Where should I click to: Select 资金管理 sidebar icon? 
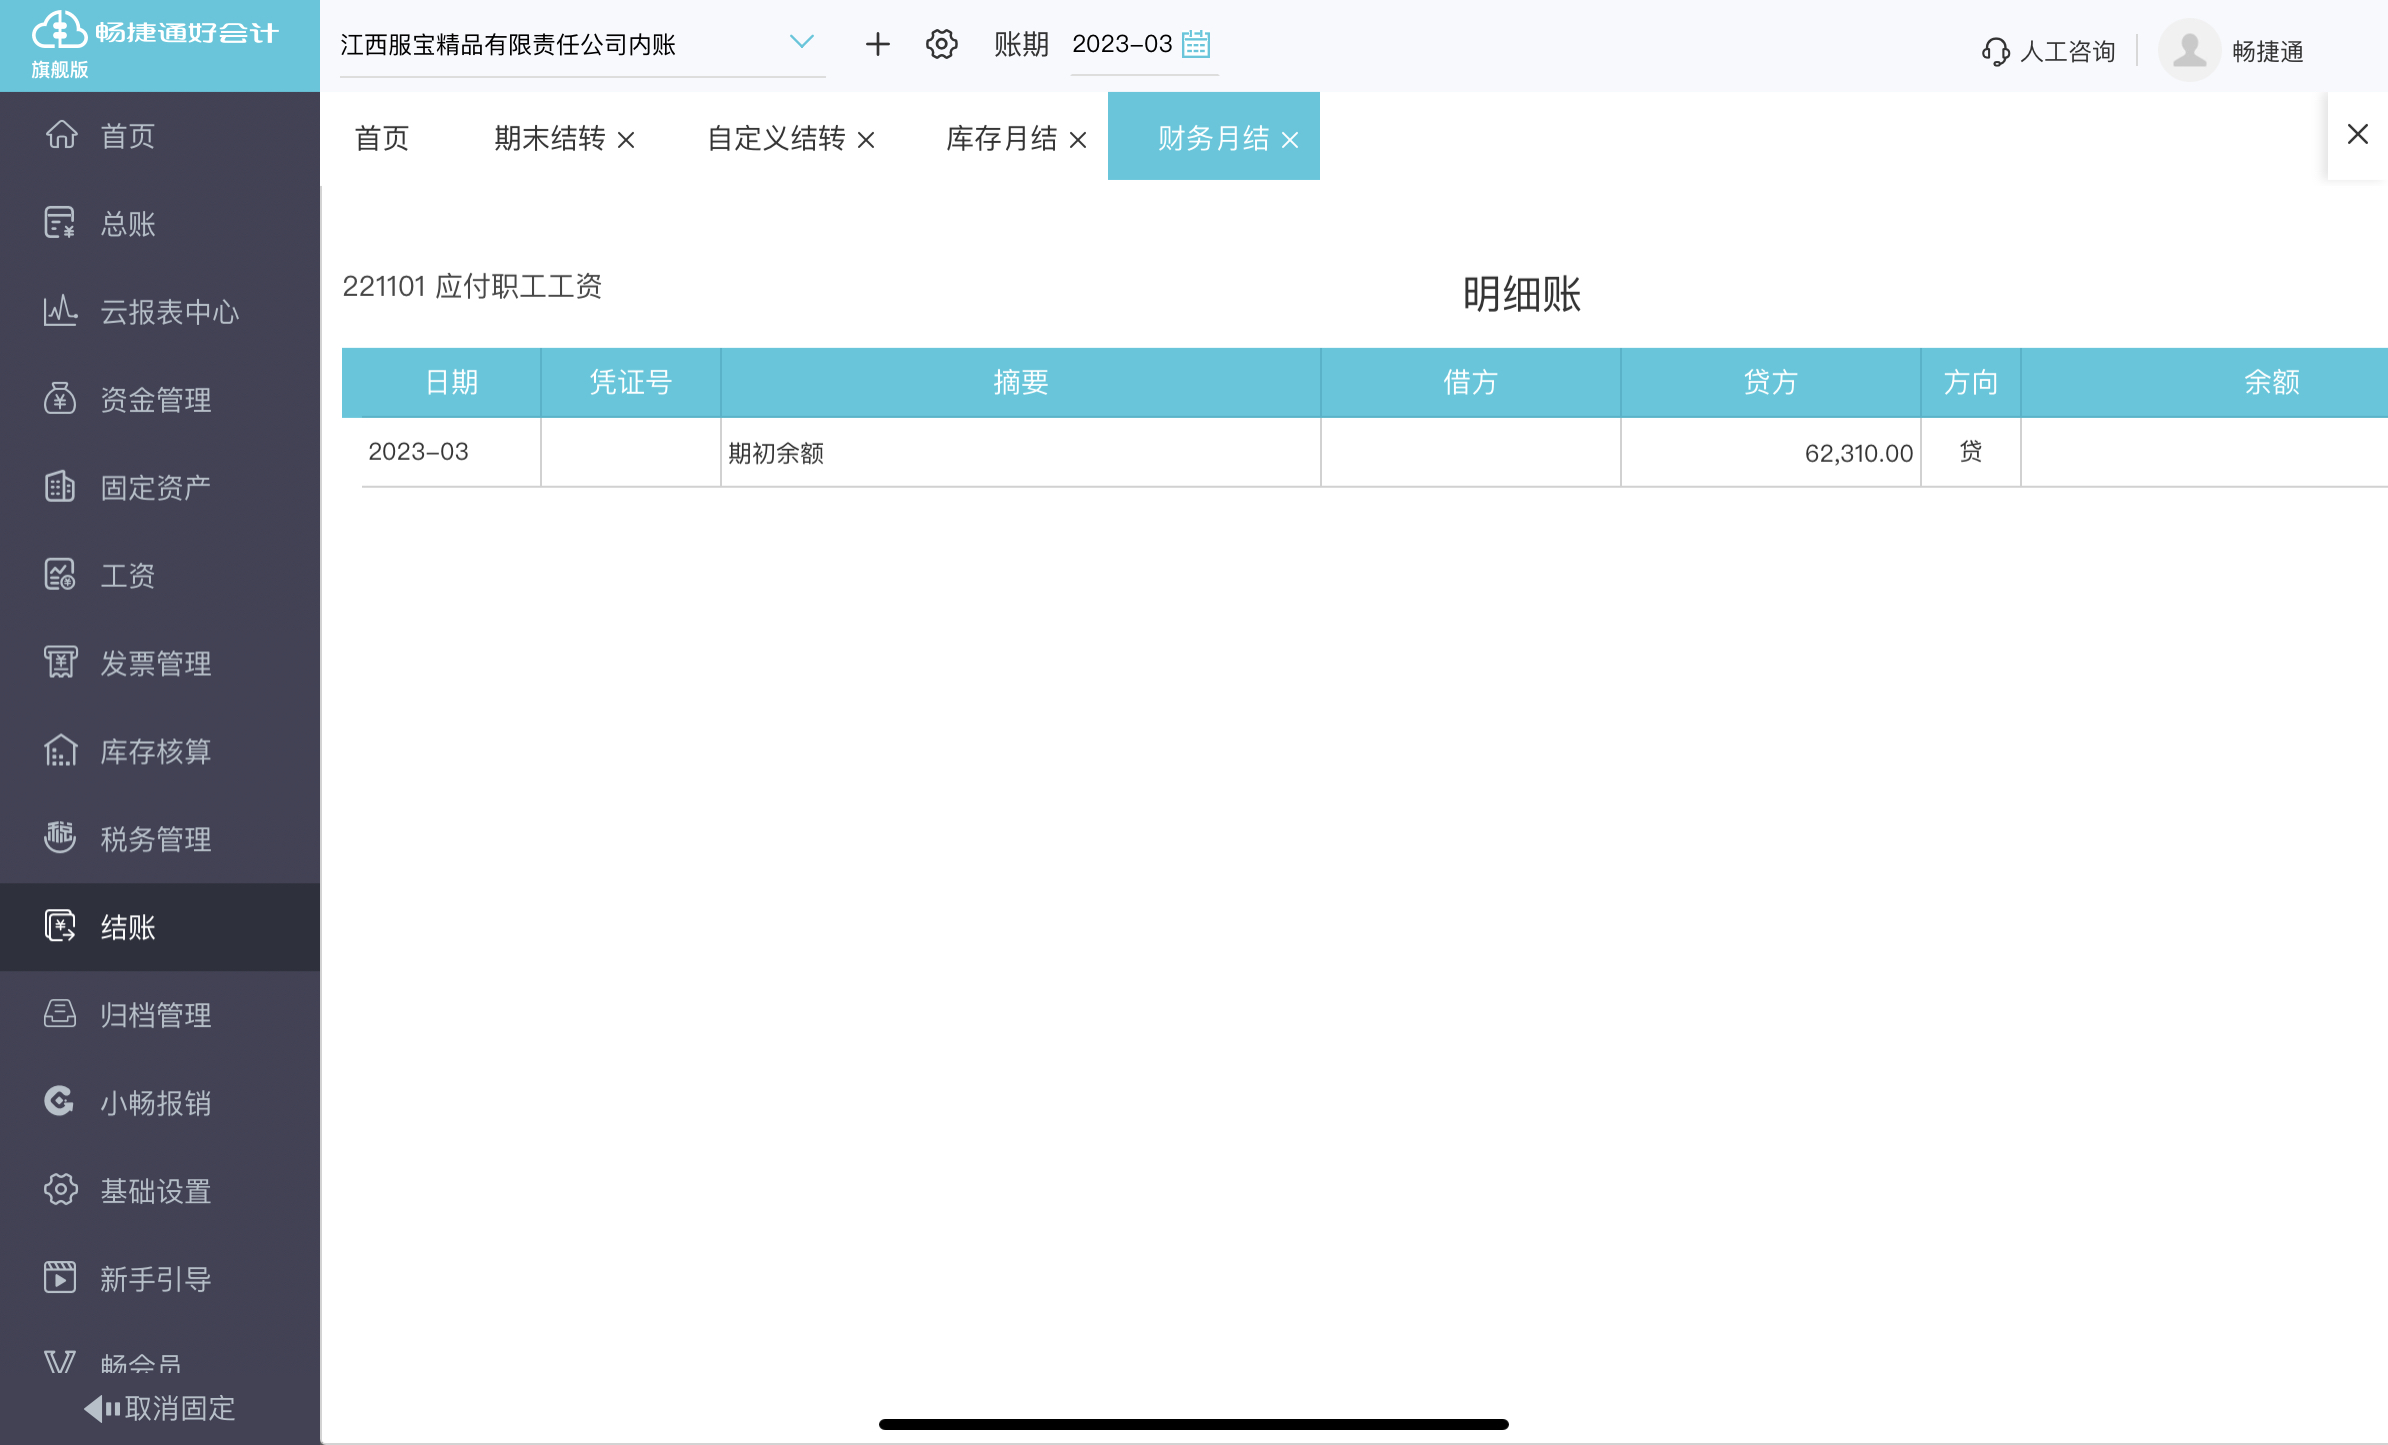coord(61,399)
